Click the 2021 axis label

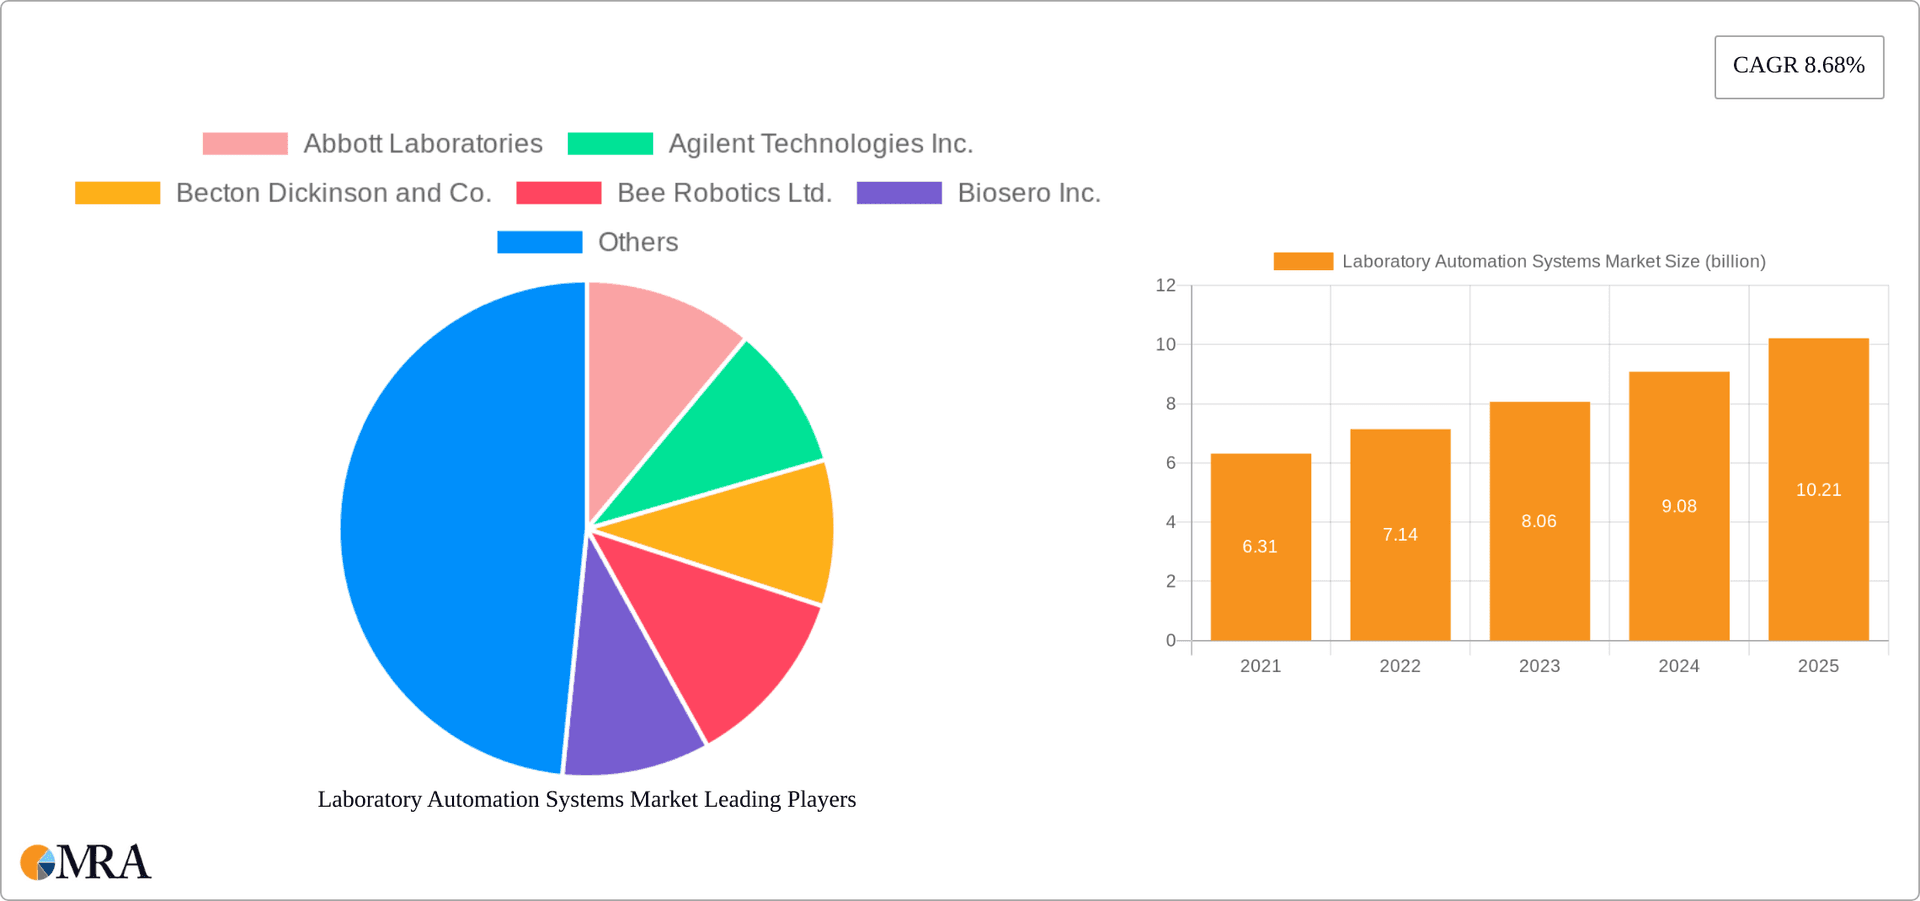click(x=1260, y=665)
